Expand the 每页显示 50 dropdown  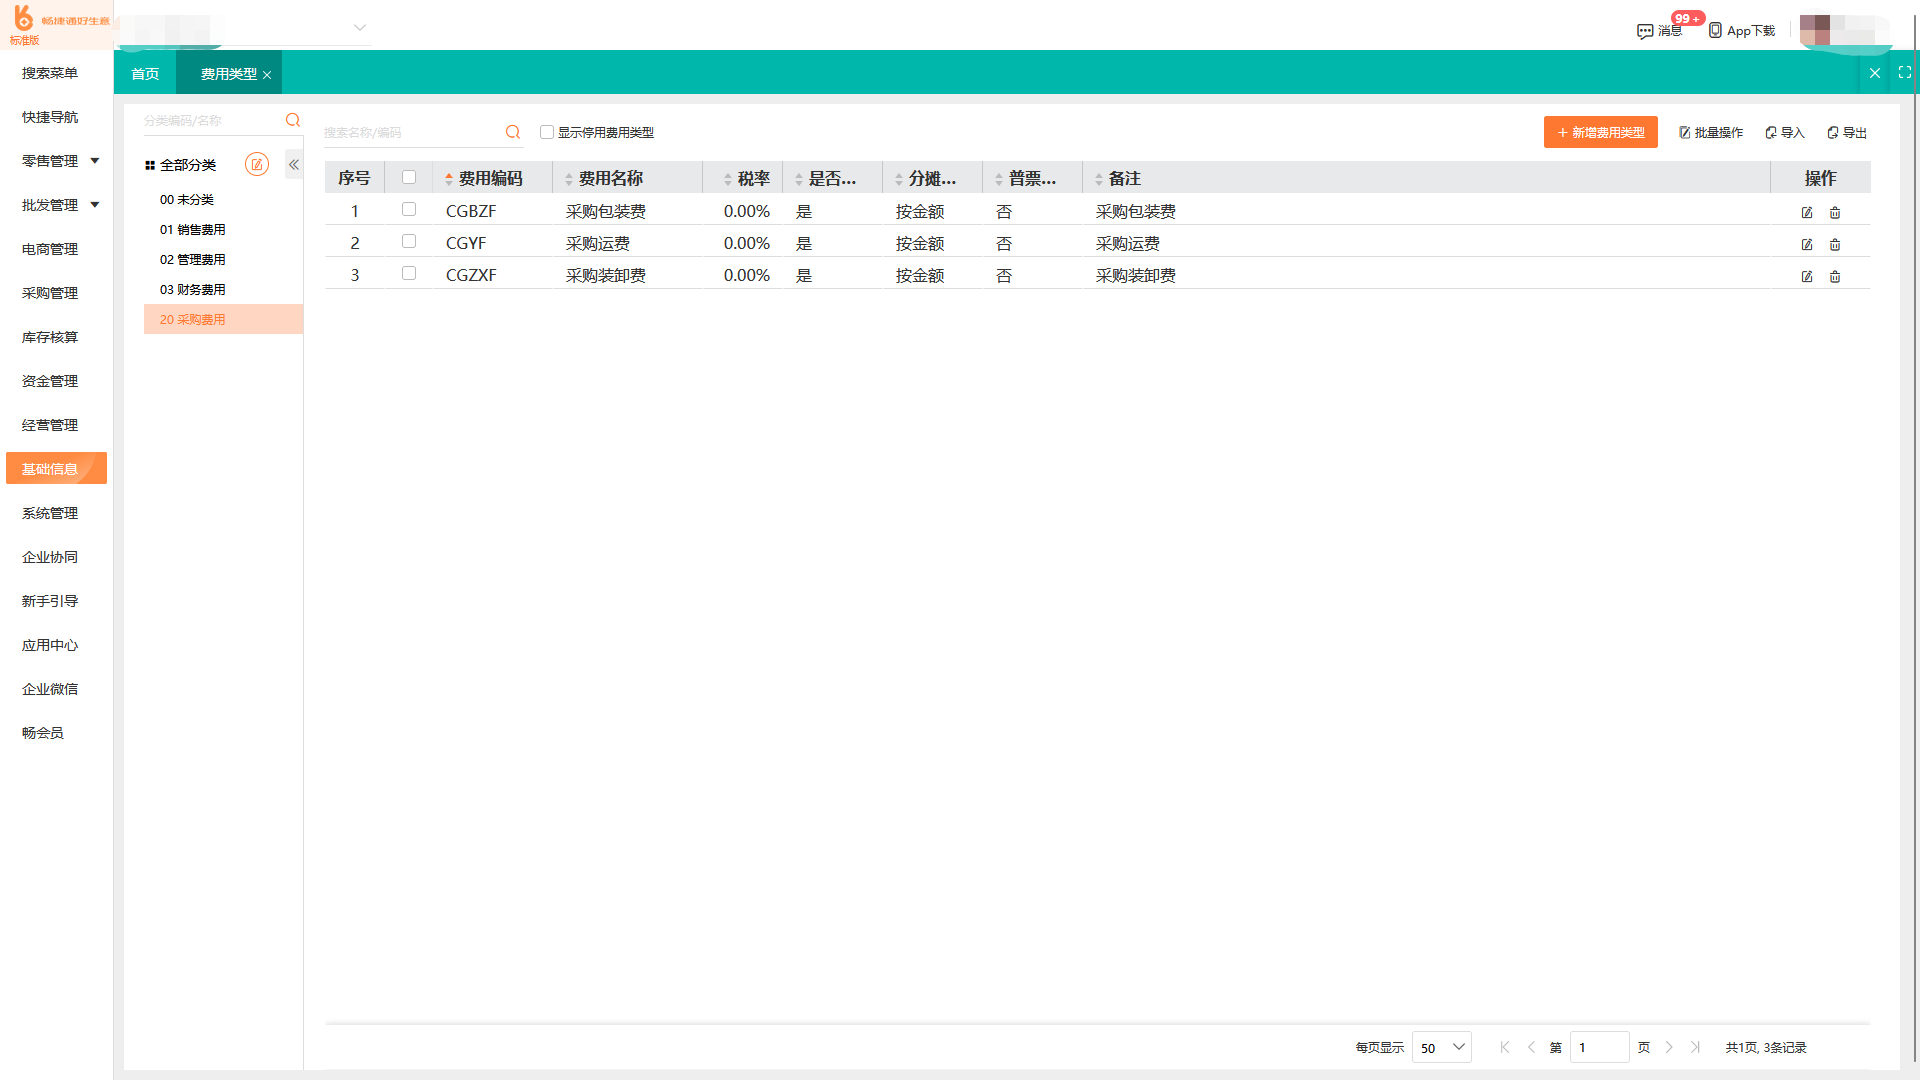tap(1441, 1047)
